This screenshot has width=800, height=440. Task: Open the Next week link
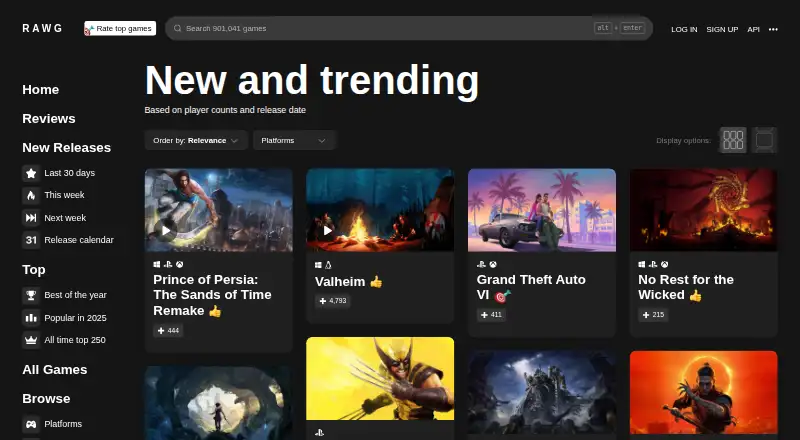(x=65, y=218)
